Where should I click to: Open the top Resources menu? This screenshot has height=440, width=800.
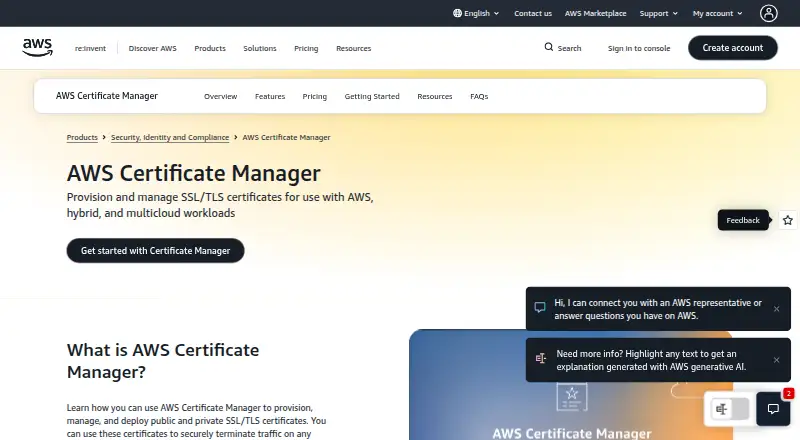coord(354,48)
